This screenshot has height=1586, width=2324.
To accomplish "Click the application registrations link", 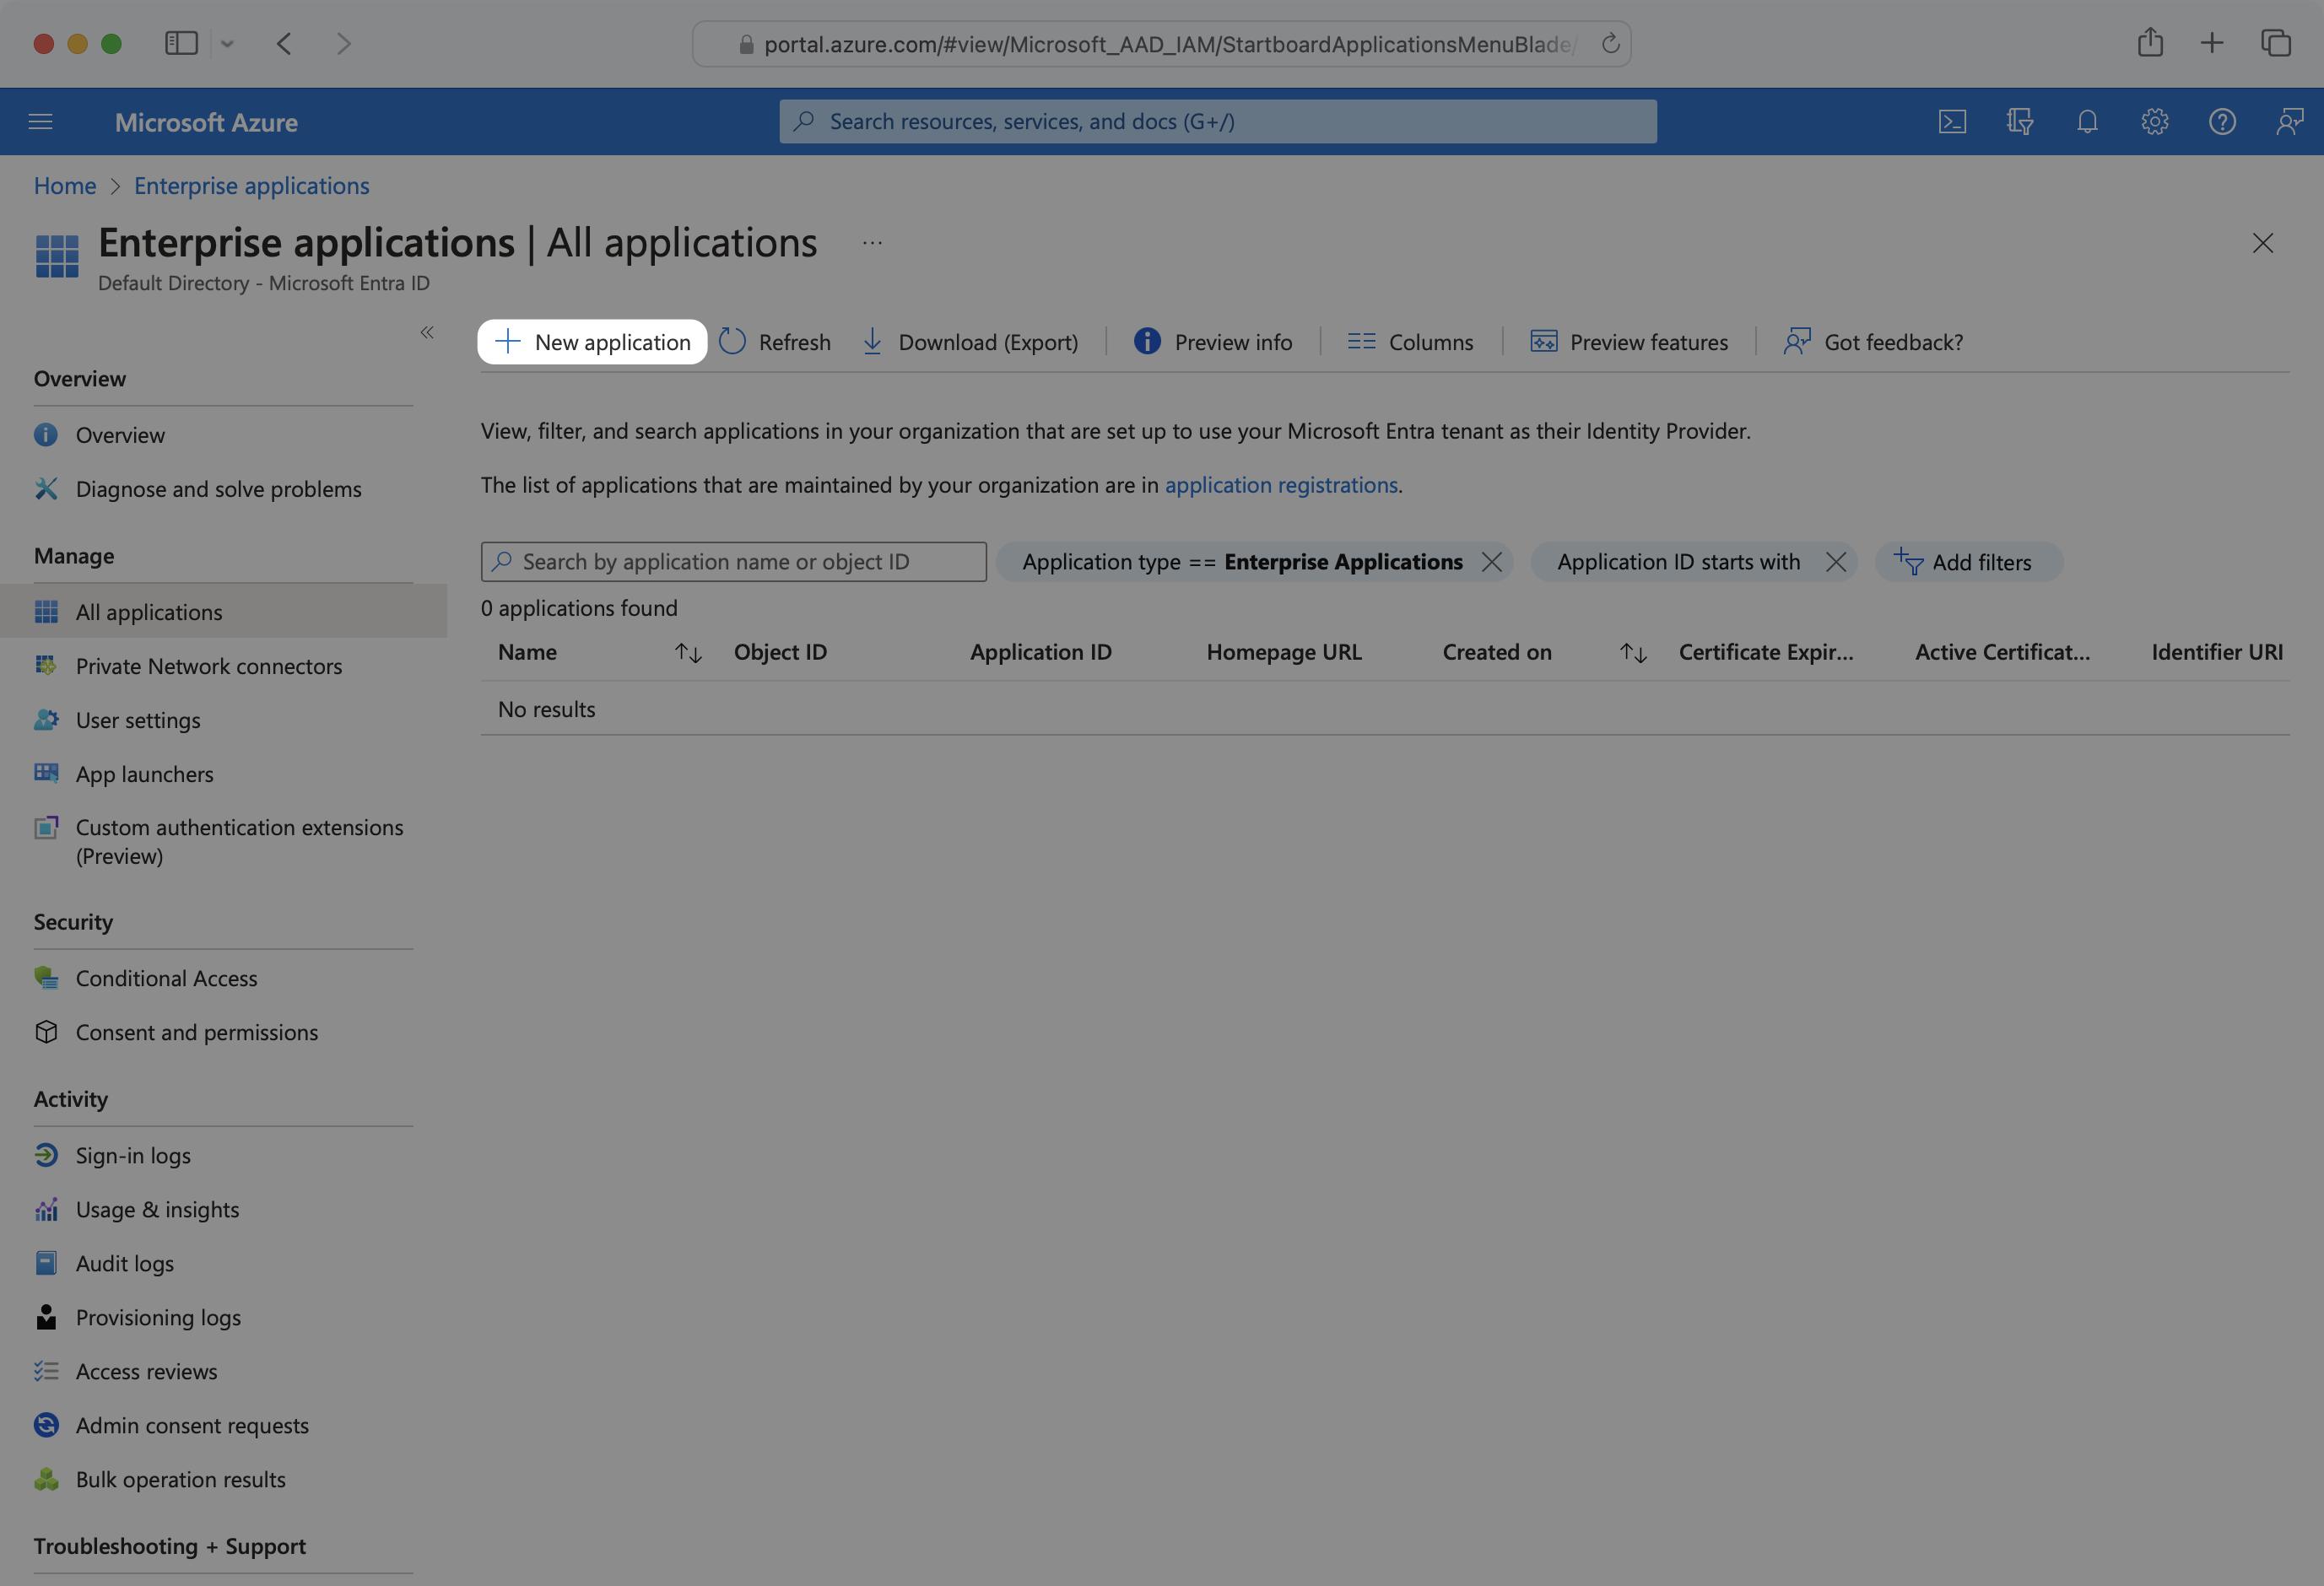I will [x=1280, y=483].
